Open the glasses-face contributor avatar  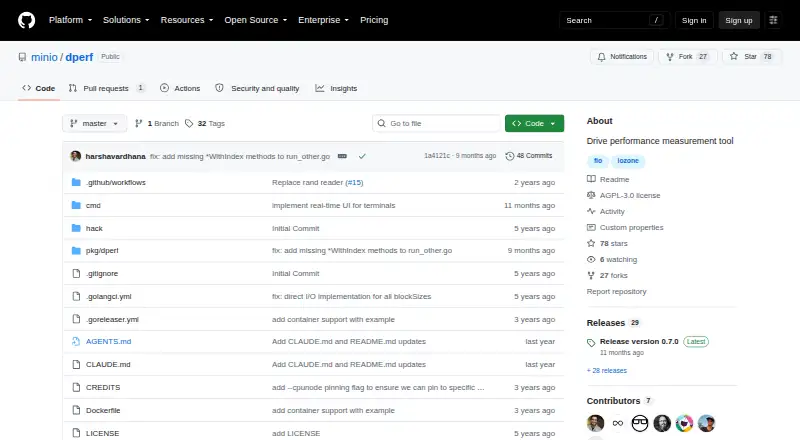coord(640,423)
